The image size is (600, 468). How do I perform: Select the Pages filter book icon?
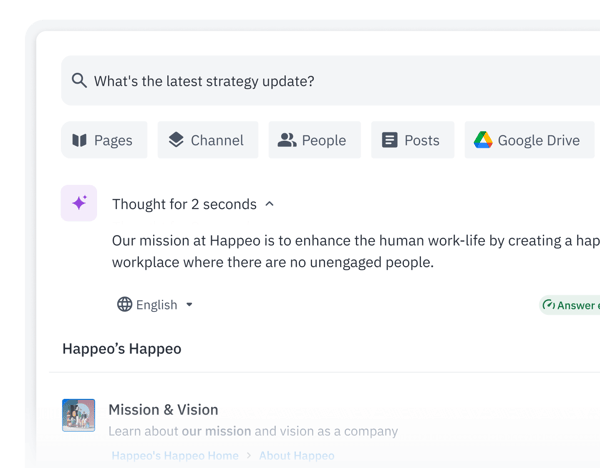click(79, 140)
